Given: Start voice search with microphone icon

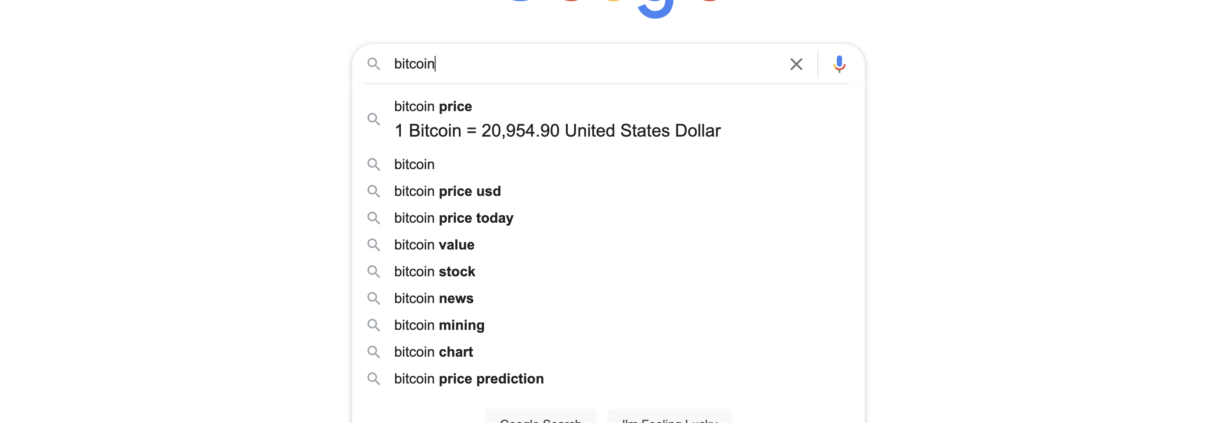Looking at the screenshot, I should click(839, 64).
